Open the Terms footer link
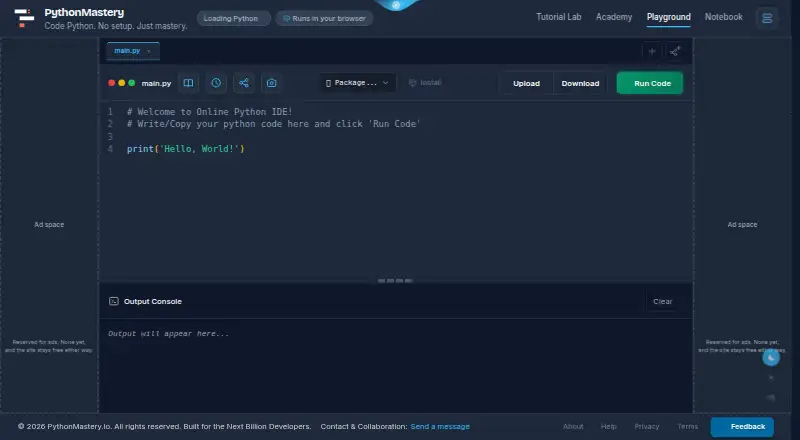Image resolution: width=800 pixels, height=440 pixels. coord(687,427)
